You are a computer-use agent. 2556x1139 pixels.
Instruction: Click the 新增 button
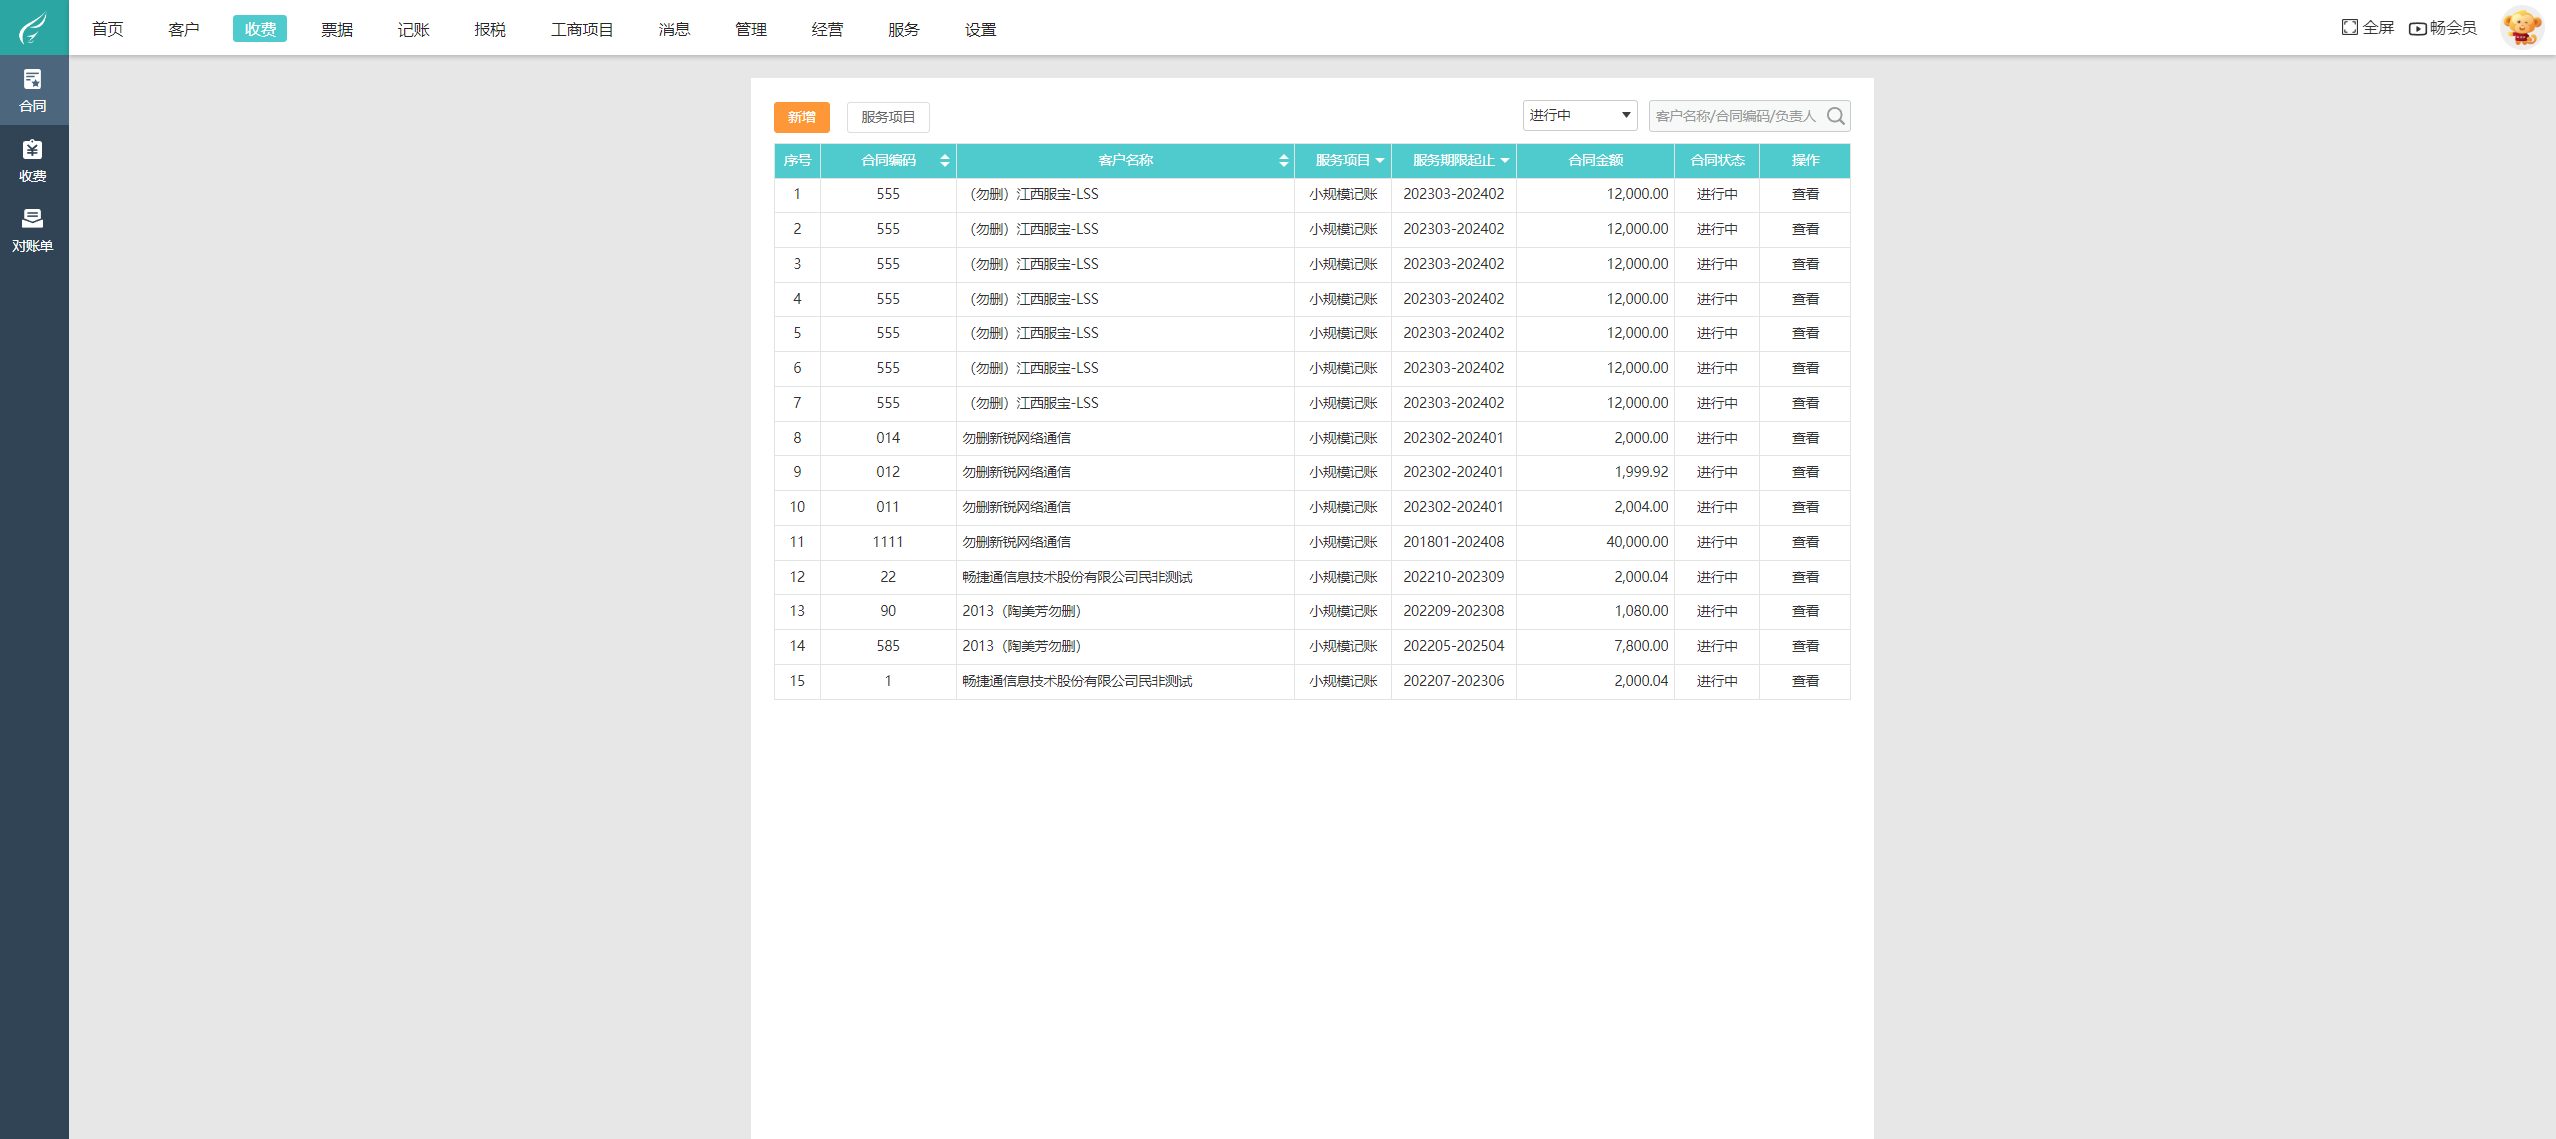pos(802,116)
